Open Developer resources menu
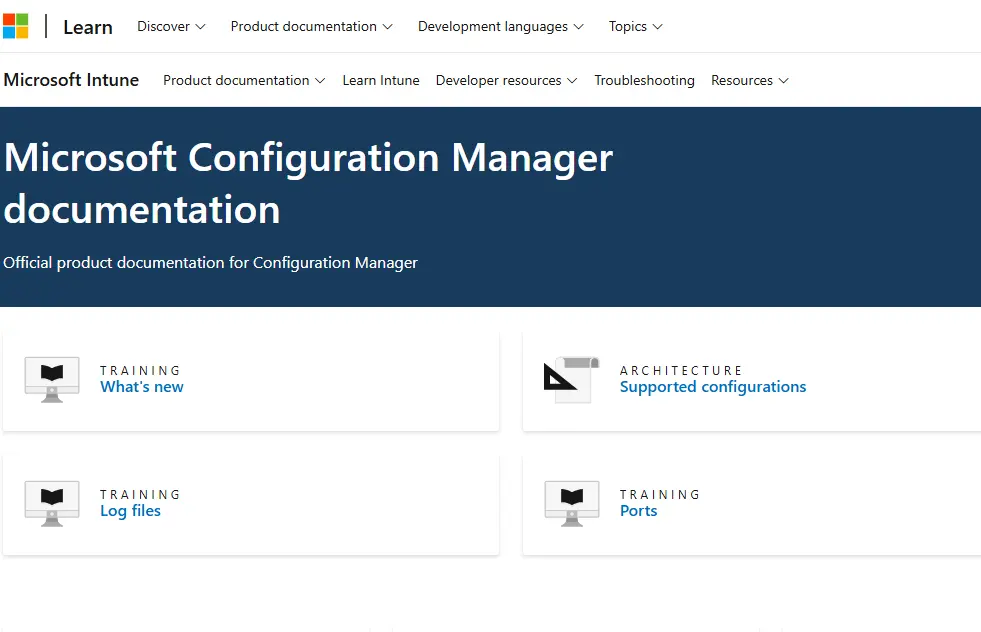This screenshot has height=632, width=981. (x=506, y=80)
